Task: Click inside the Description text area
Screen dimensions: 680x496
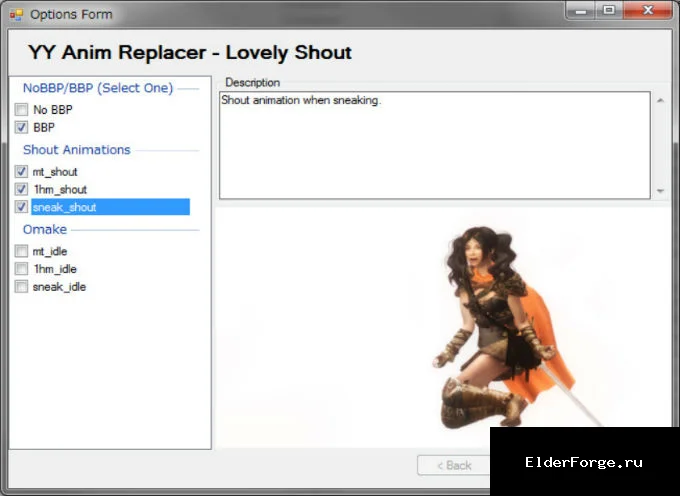Action: [x=435, y=145]
